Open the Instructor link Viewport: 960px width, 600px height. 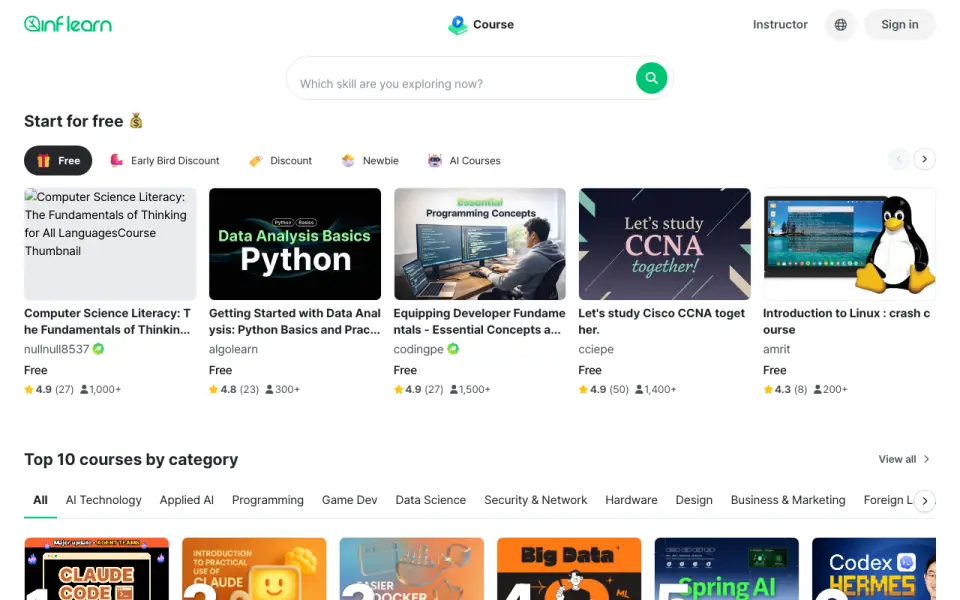click(780, 24)
